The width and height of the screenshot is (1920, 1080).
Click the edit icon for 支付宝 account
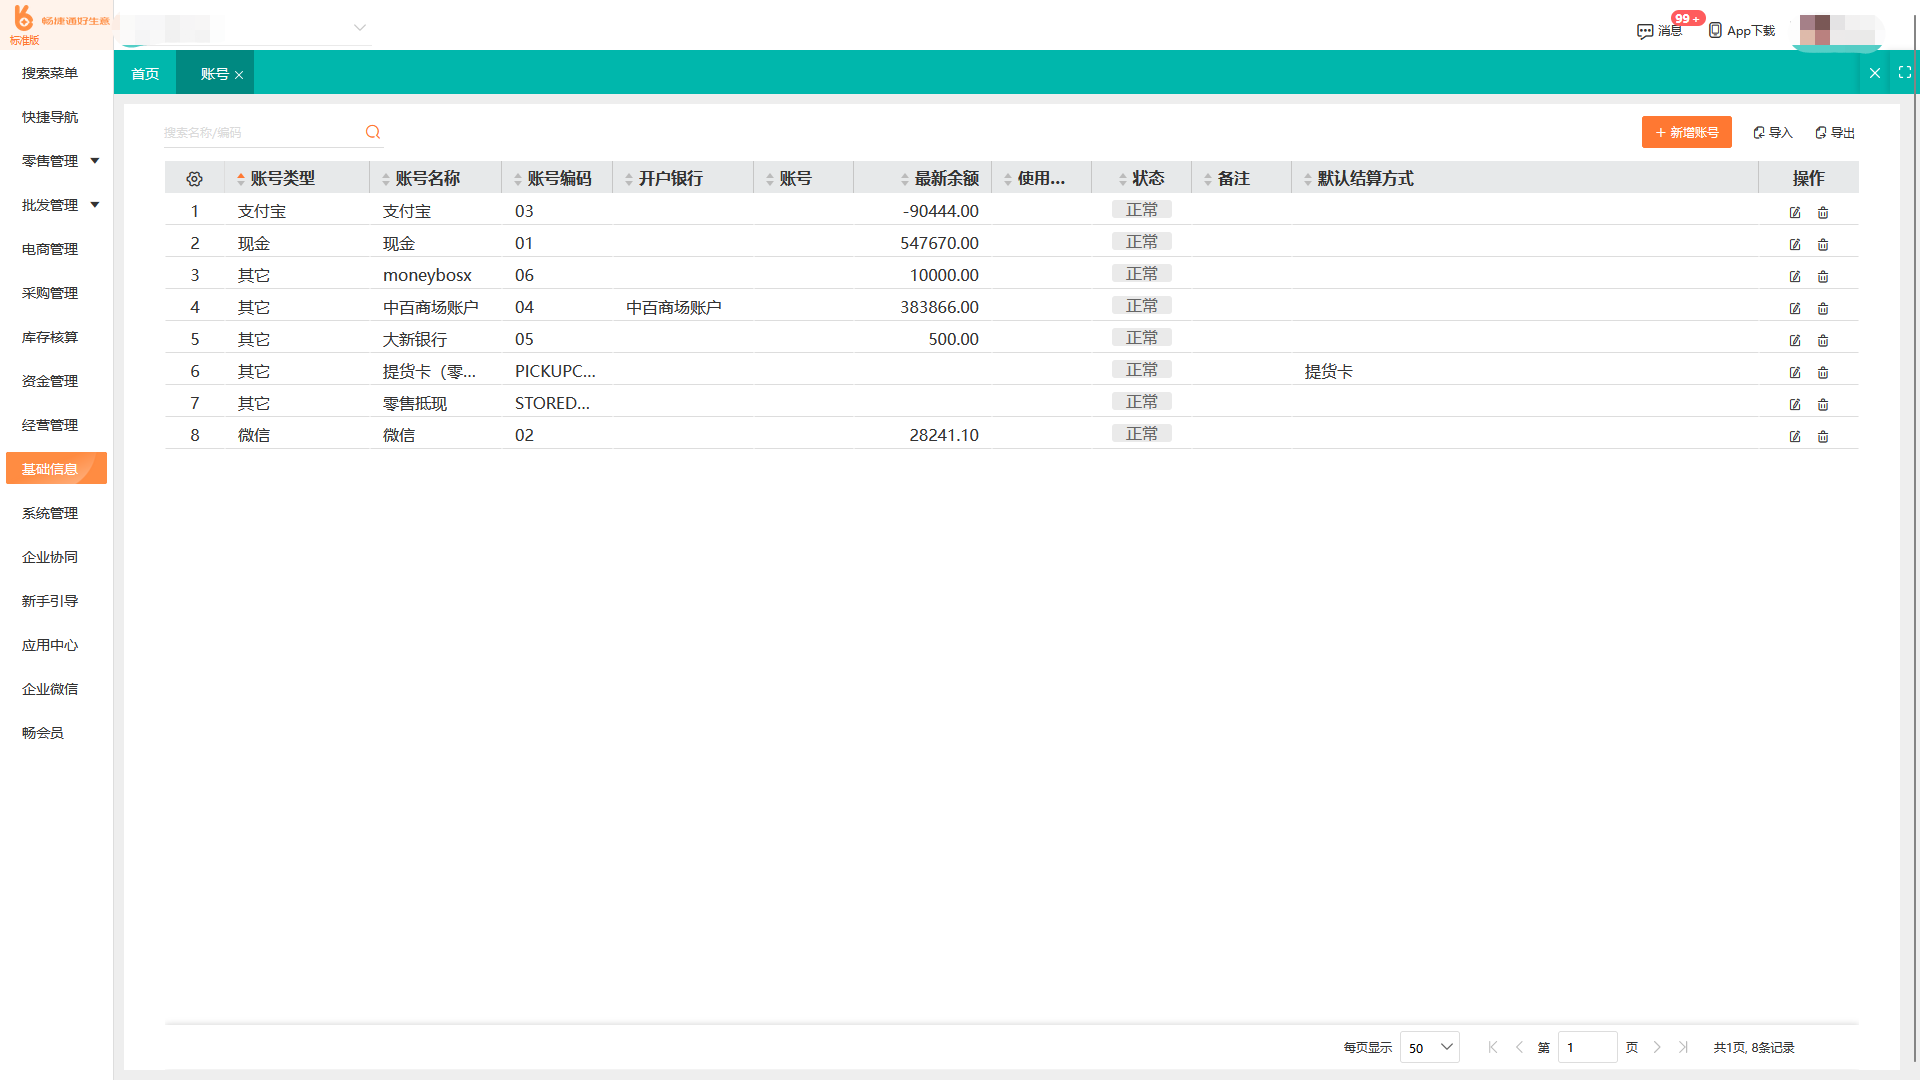[1795, 211]
